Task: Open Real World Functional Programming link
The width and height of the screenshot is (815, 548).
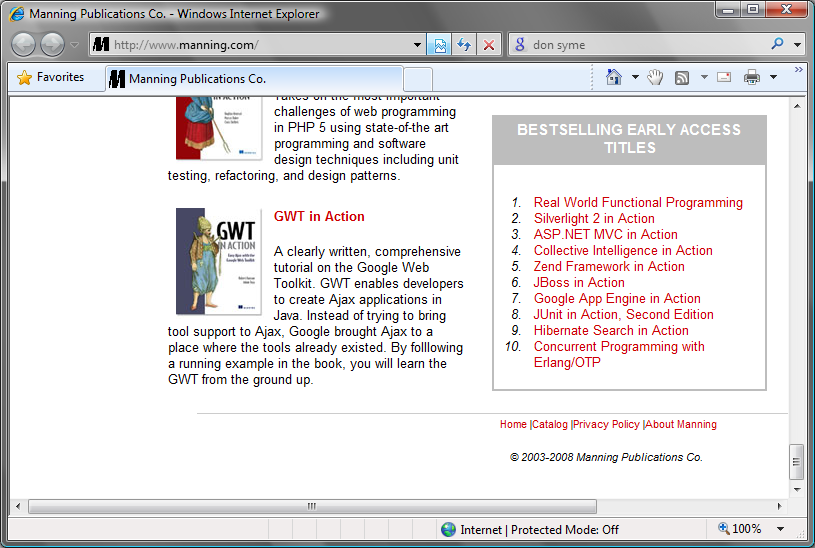Action: coord(638,203)
